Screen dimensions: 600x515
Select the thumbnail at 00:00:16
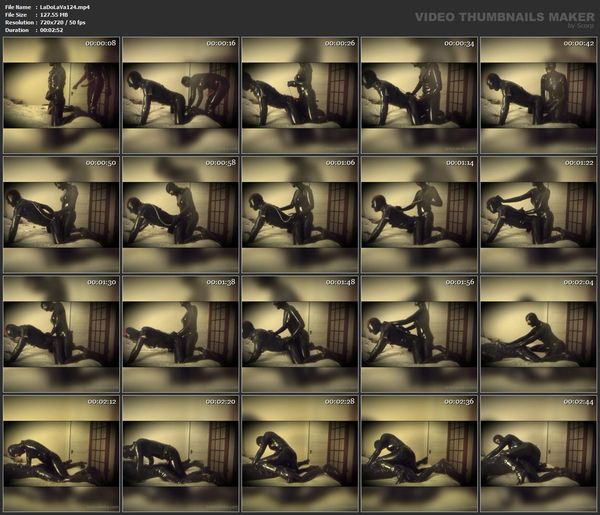click(x=180, y=94)
